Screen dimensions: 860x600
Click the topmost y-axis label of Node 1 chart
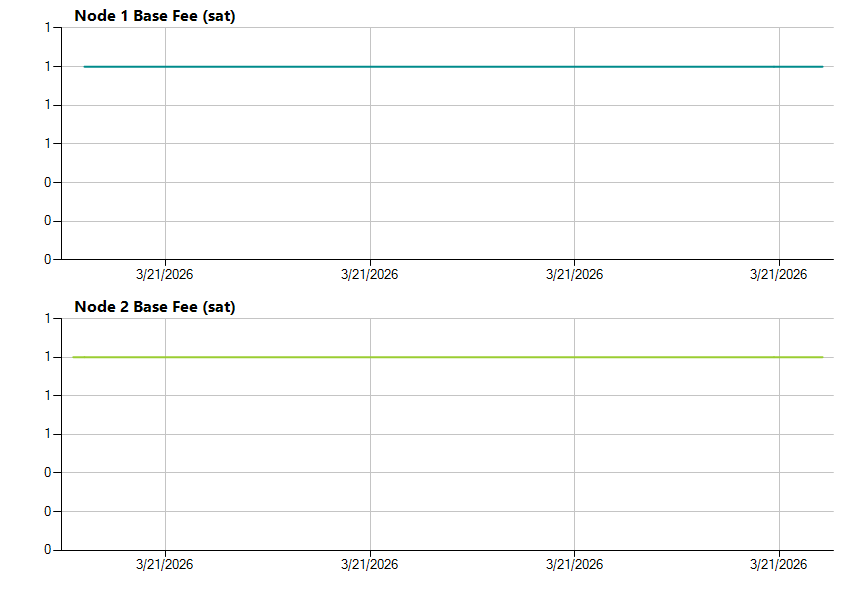tap(47, 28)
